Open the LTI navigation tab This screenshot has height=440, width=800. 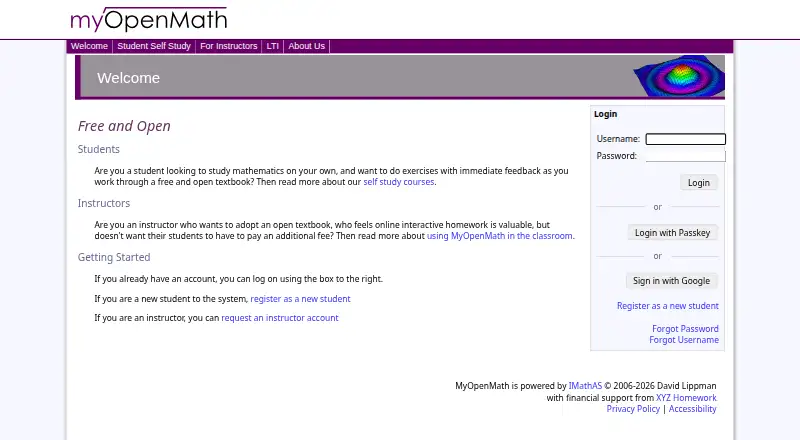click(x=272, y=46)
